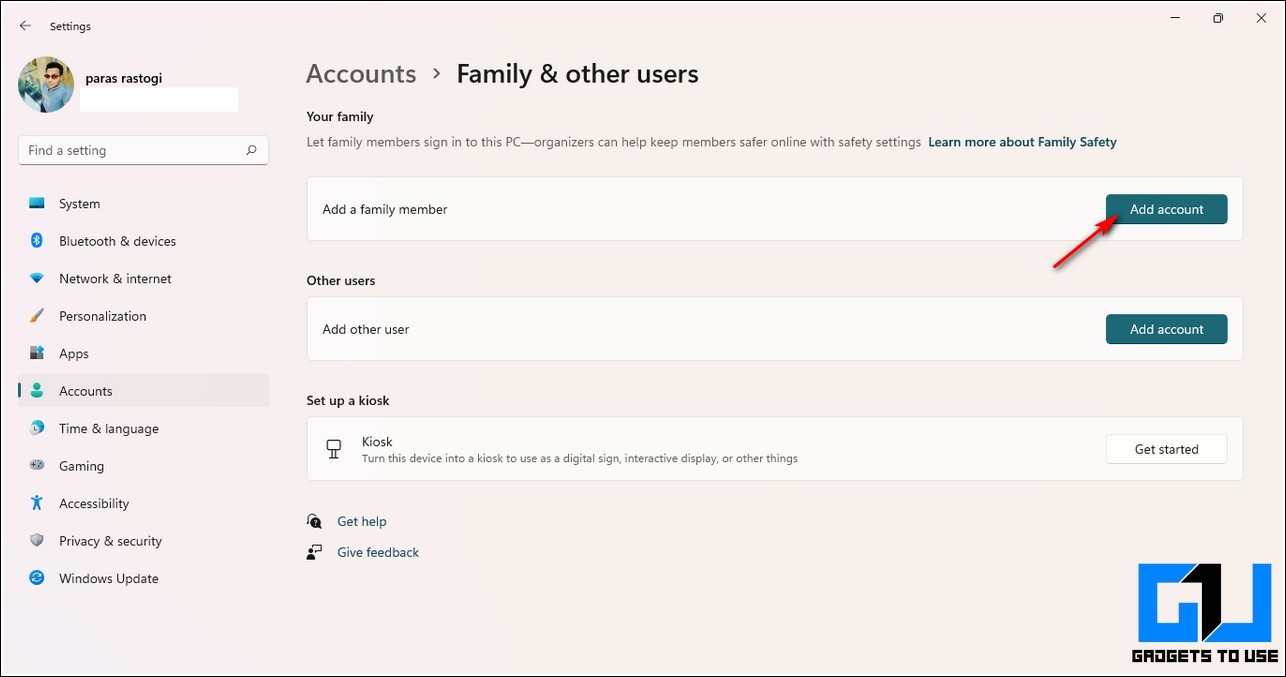Select the Privacy & security shield icon
The height and width of the screenshot is (677, 1286).
[x=37, y=541]
